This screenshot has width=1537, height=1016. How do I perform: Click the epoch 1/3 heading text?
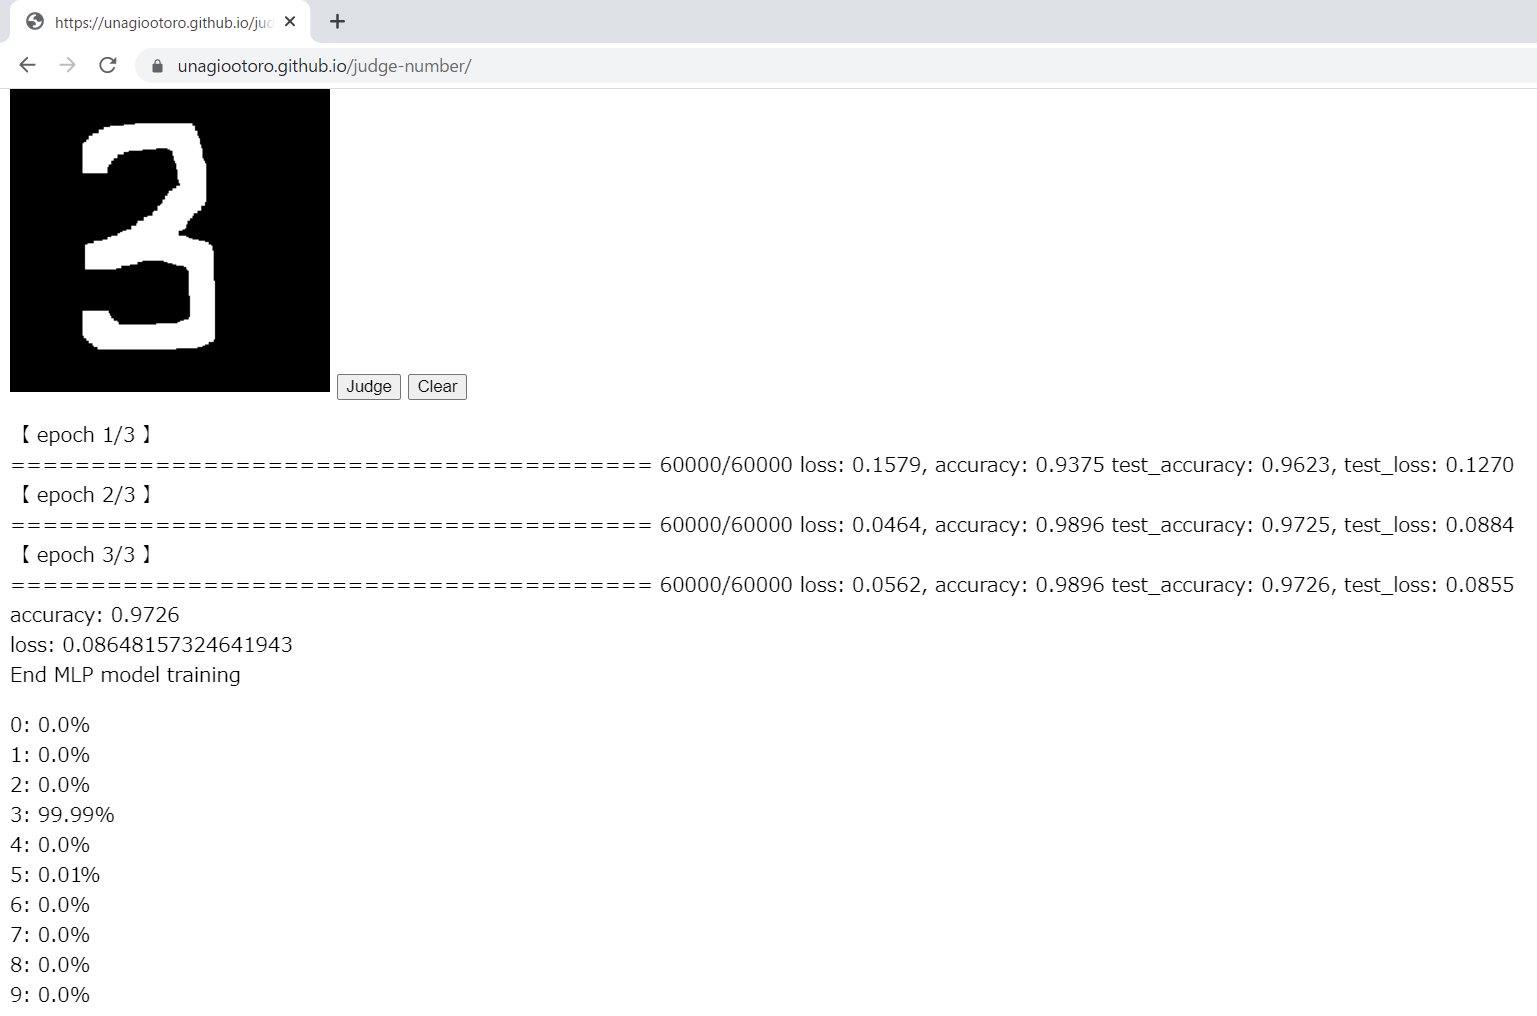(85, 435)
